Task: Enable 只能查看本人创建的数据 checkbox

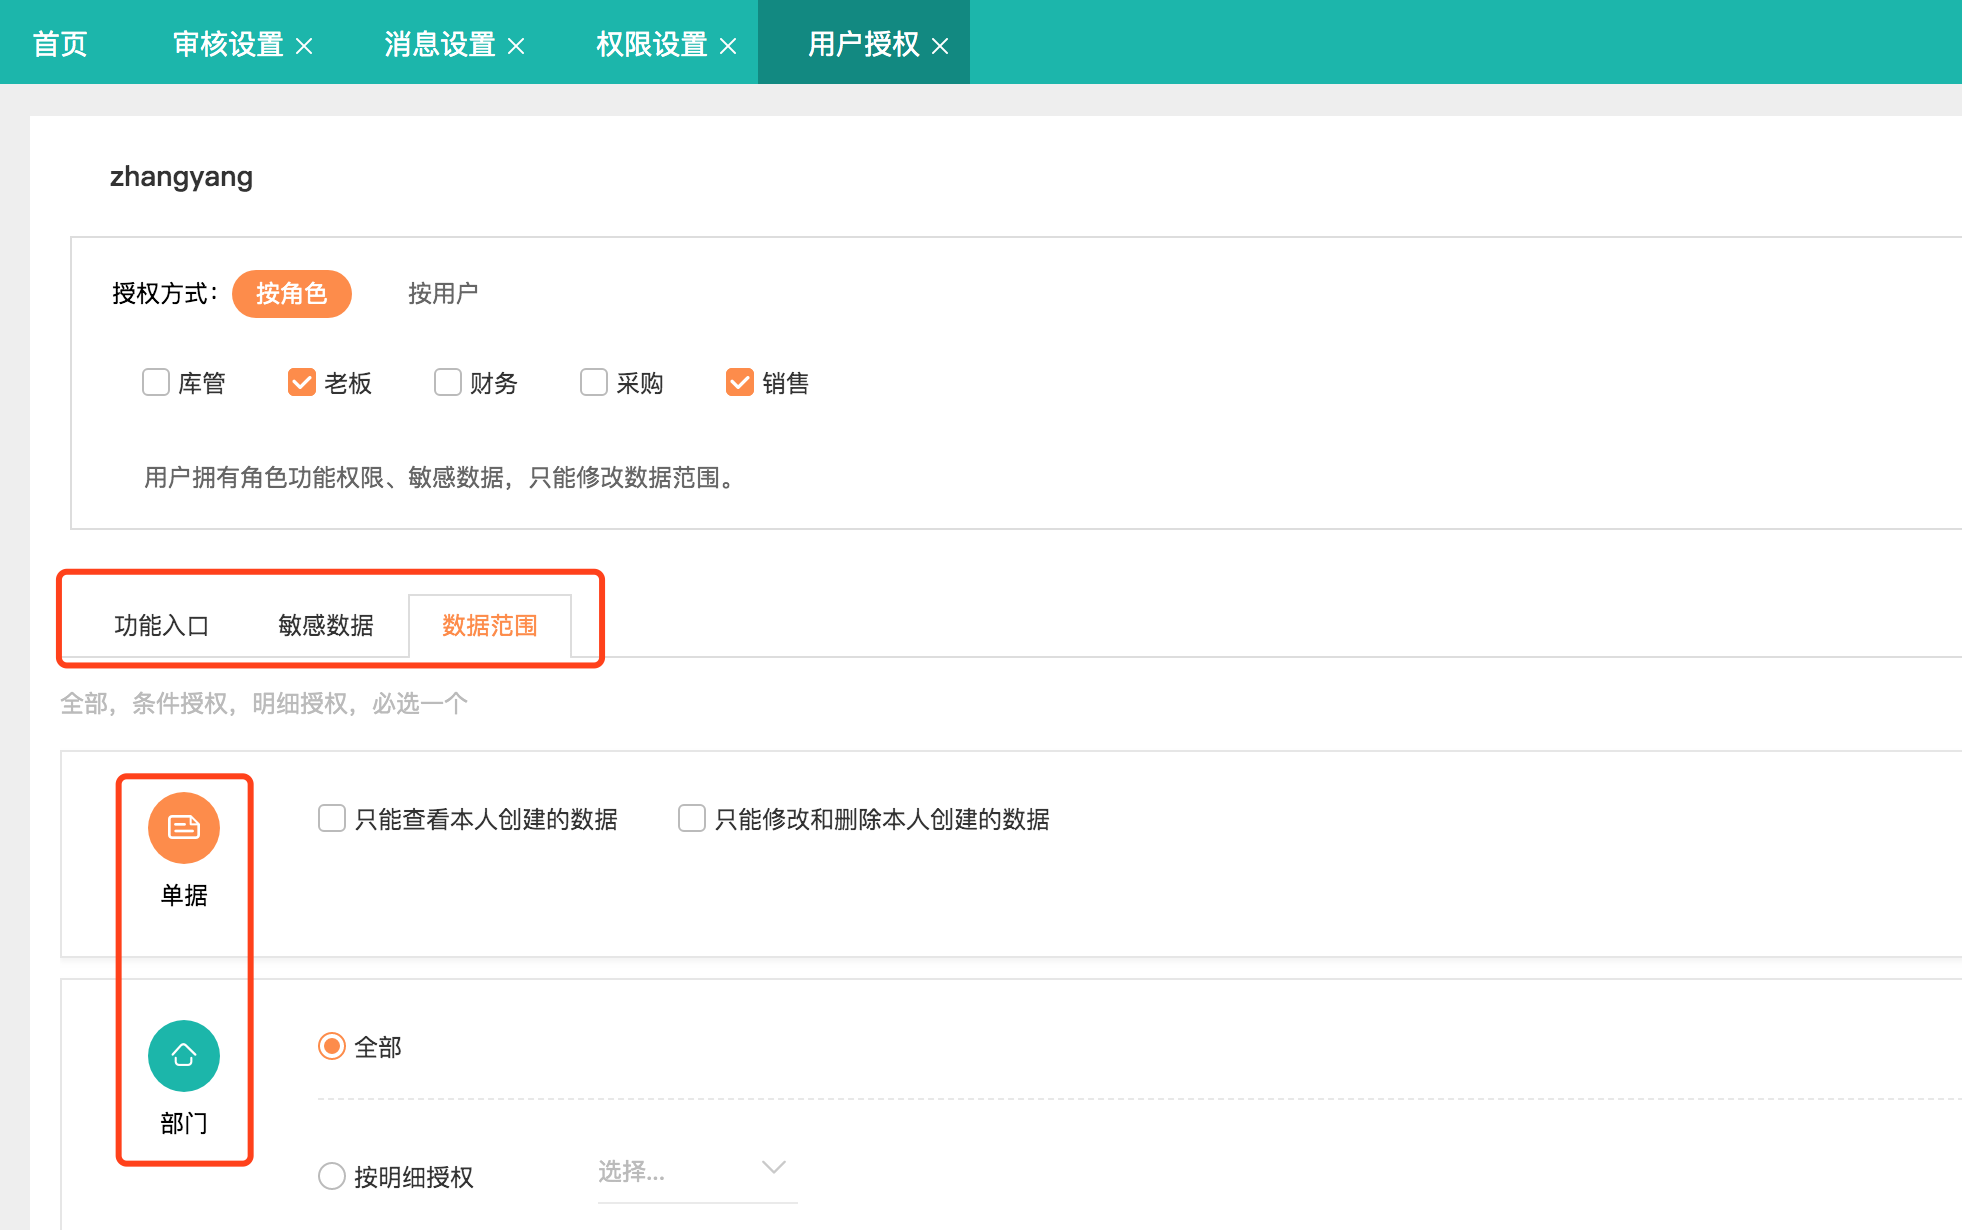Action: (x=329, y=816)
